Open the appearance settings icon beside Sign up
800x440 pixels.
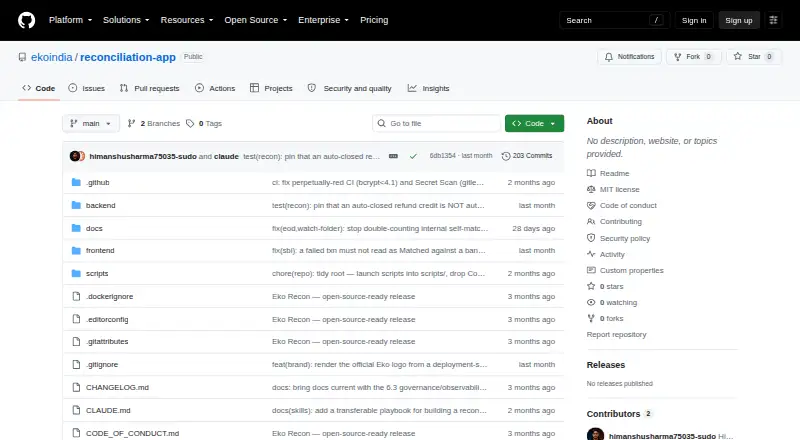[x=773, y=20]
